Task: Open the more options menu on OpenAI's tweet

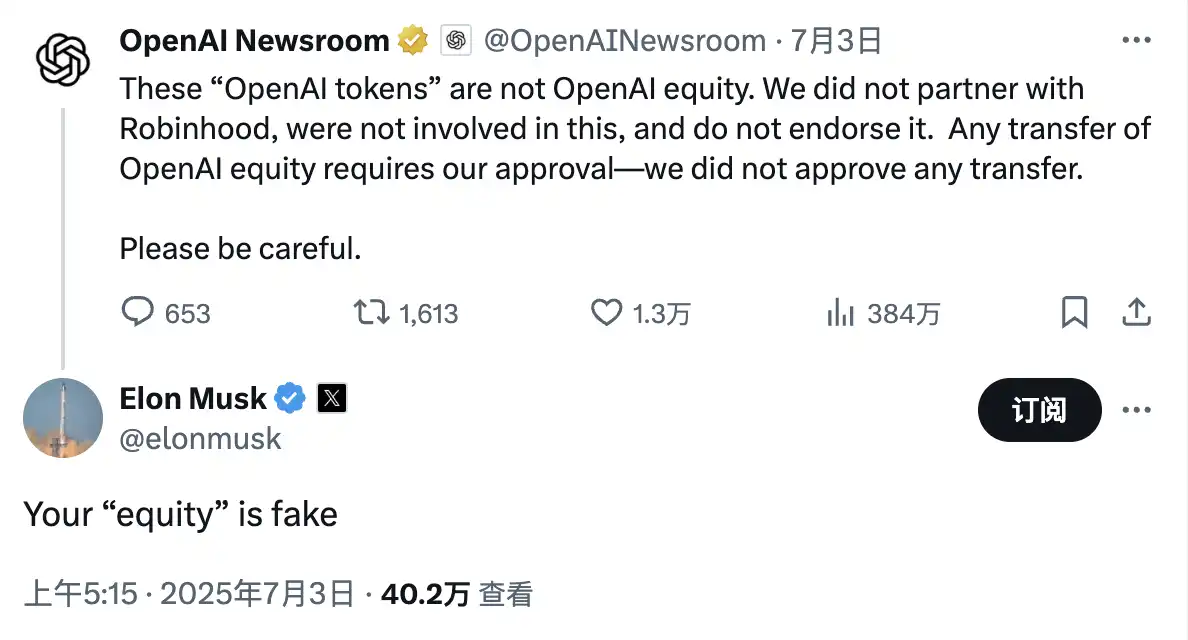Action: tap(1136, 39)
